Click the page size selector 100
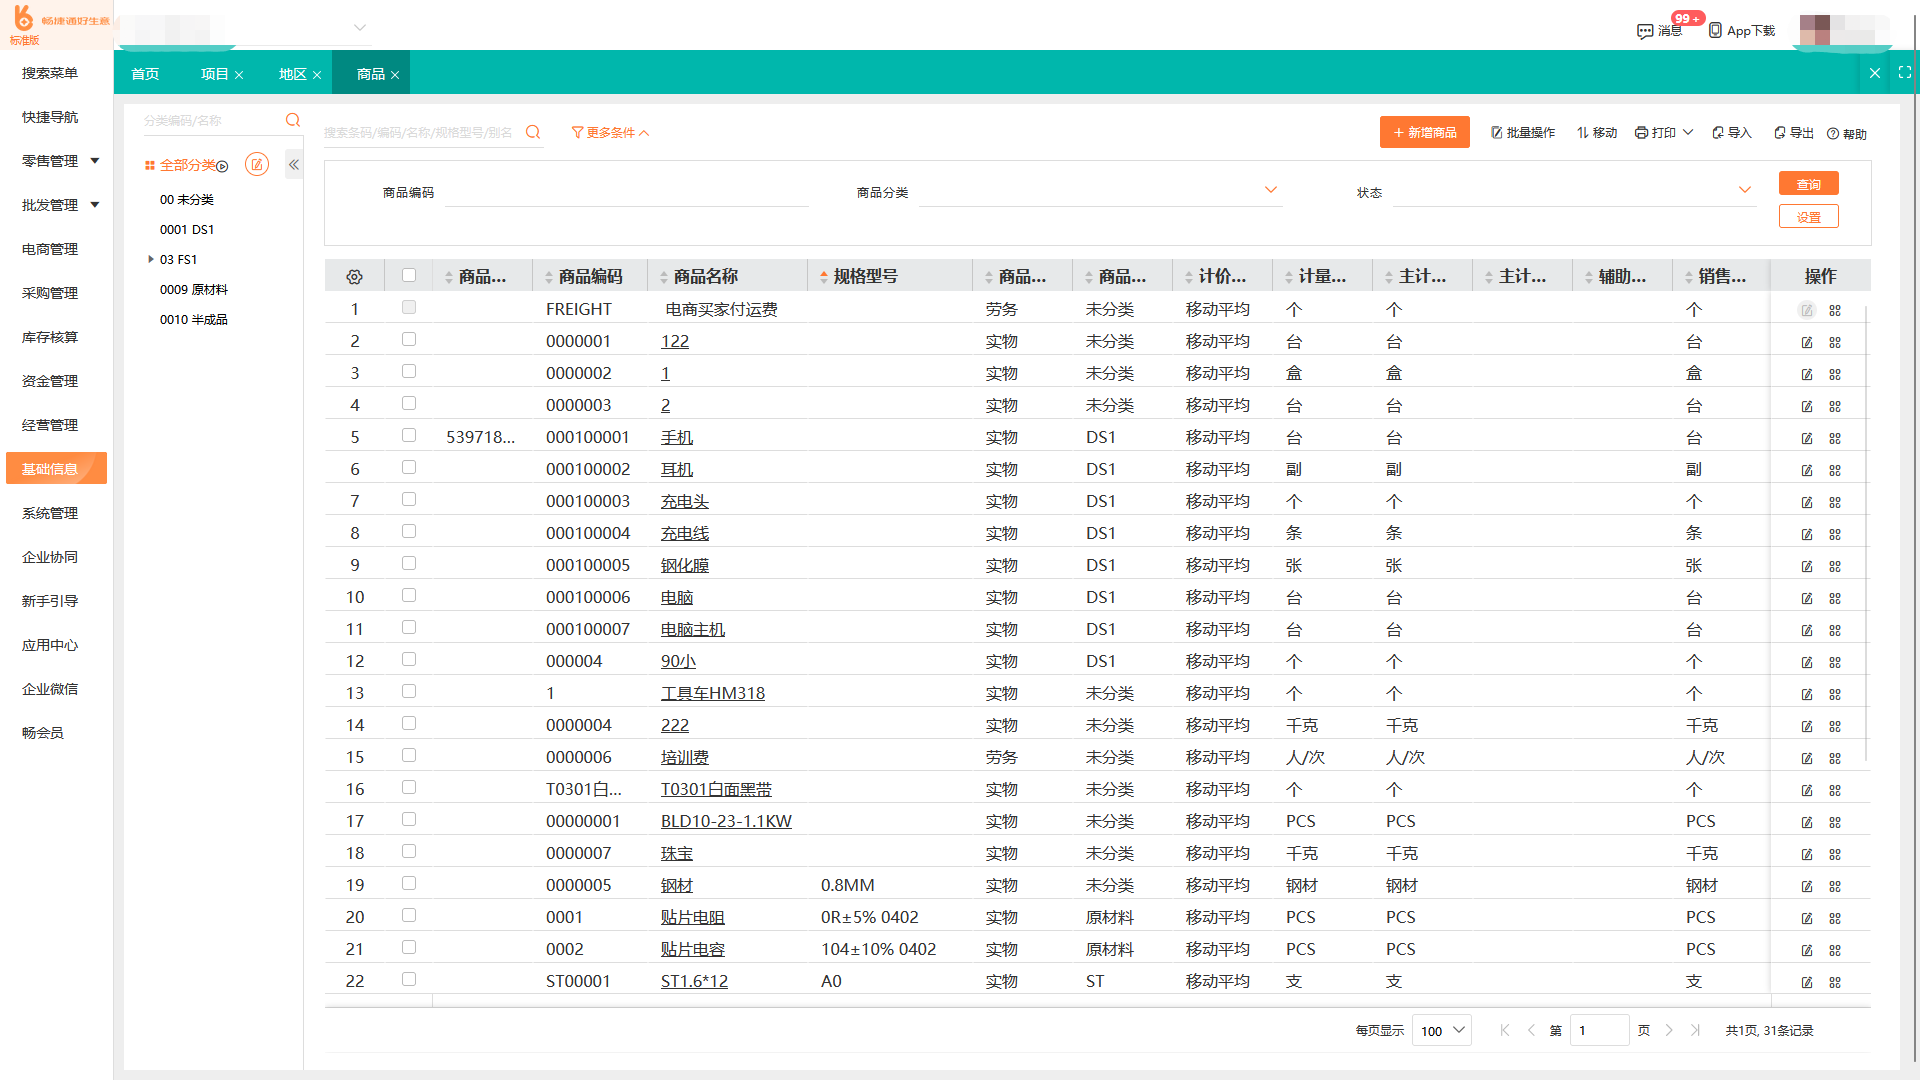The width and height of the screenshot is (1920, 1080). point(1439,1029)
